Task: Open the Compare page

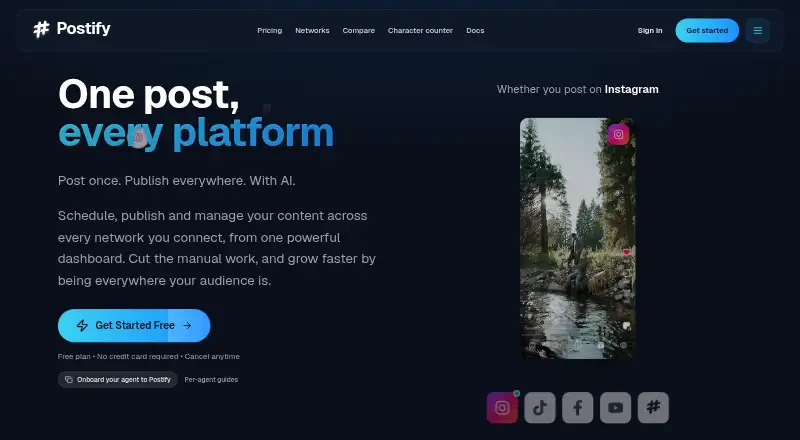Action: pos(359,31)
